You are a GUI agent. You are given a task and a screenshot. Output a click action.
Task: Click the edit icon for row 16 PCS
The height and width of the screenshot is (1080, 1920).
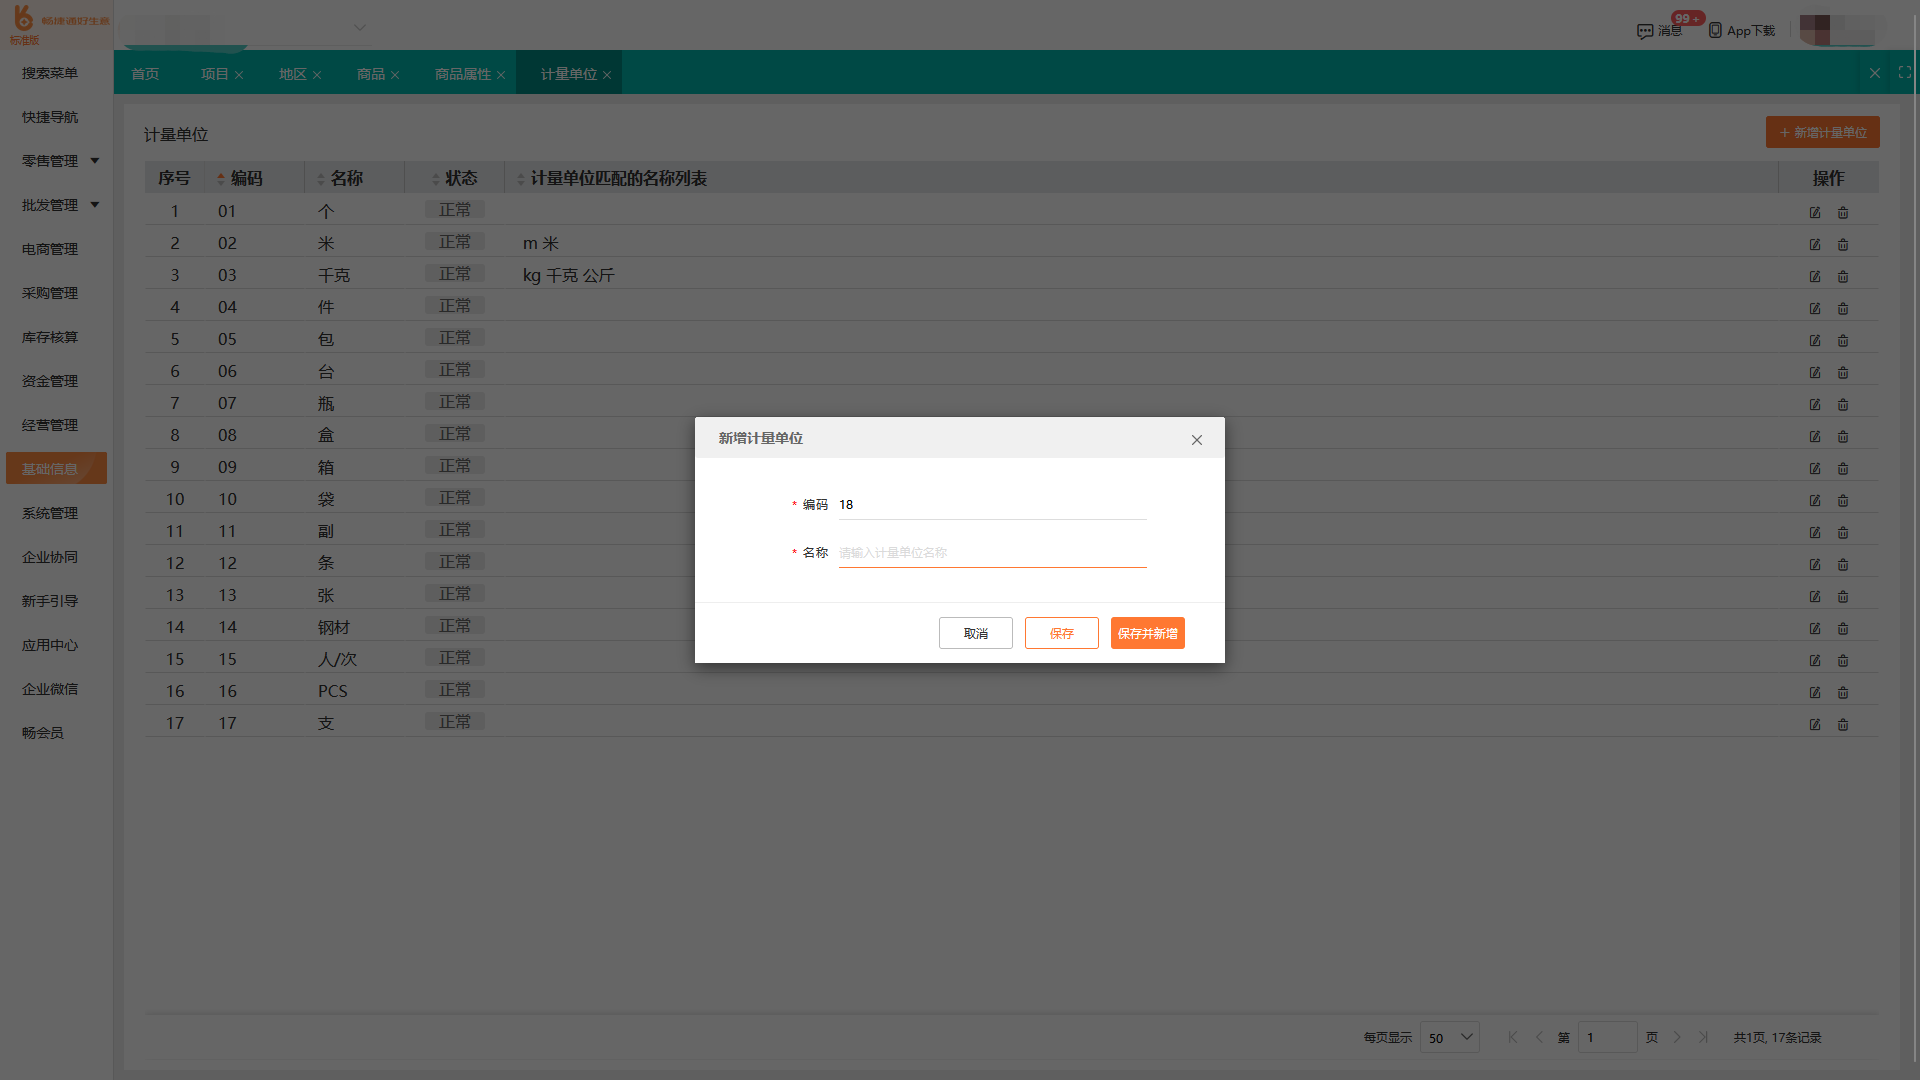pyautogui.click(x=1815, y=692)
